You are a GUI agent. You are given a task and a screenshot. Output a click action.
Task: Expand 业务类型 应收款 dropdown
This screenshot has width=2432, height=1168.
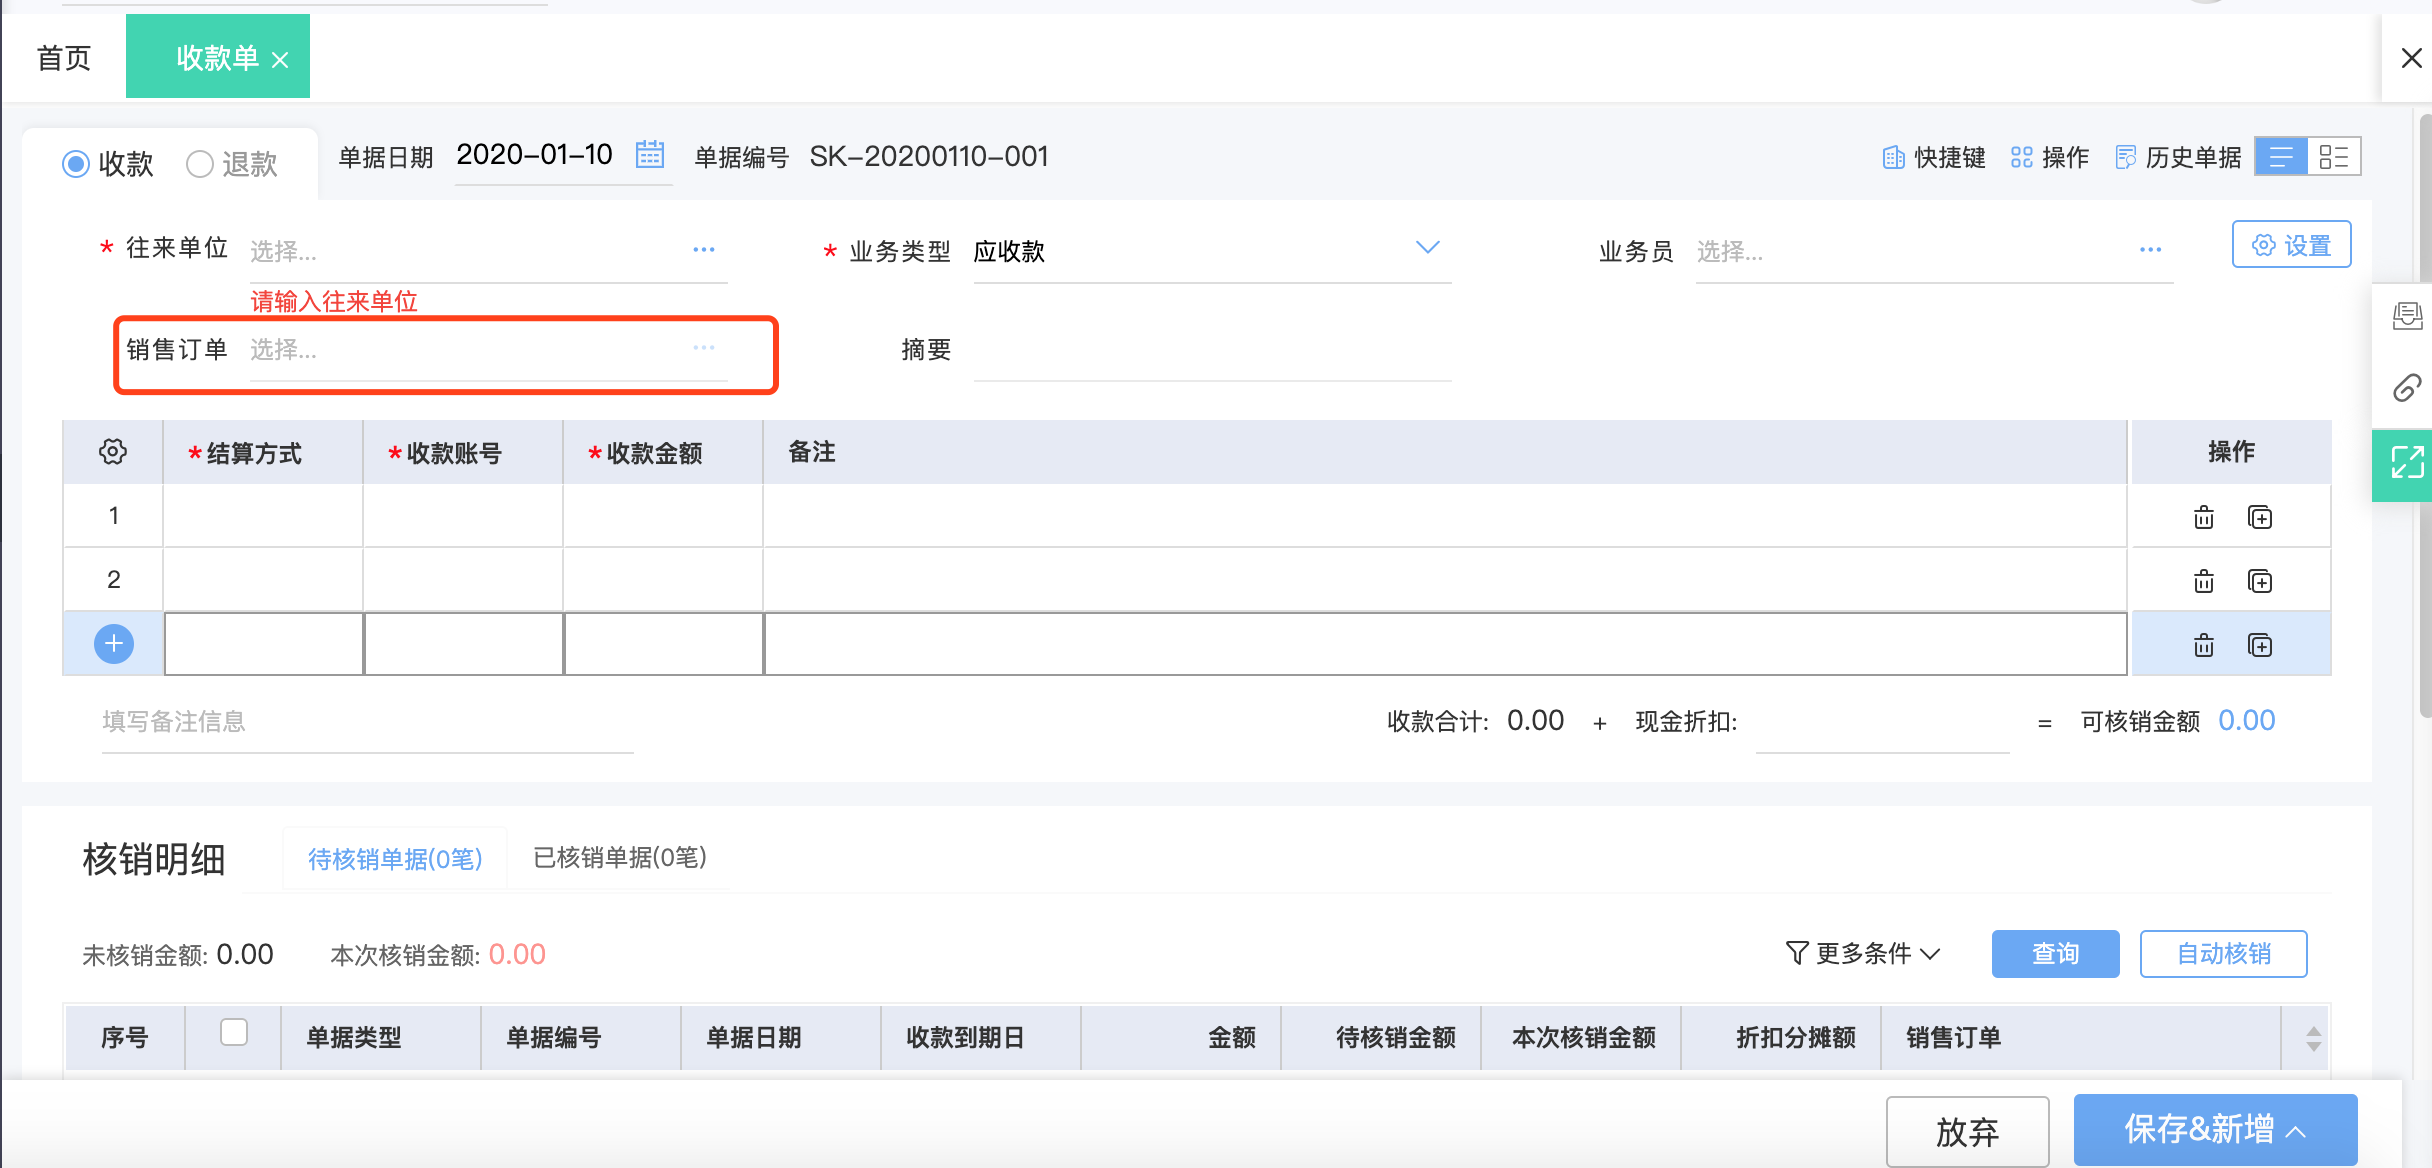coord(1428,247)
